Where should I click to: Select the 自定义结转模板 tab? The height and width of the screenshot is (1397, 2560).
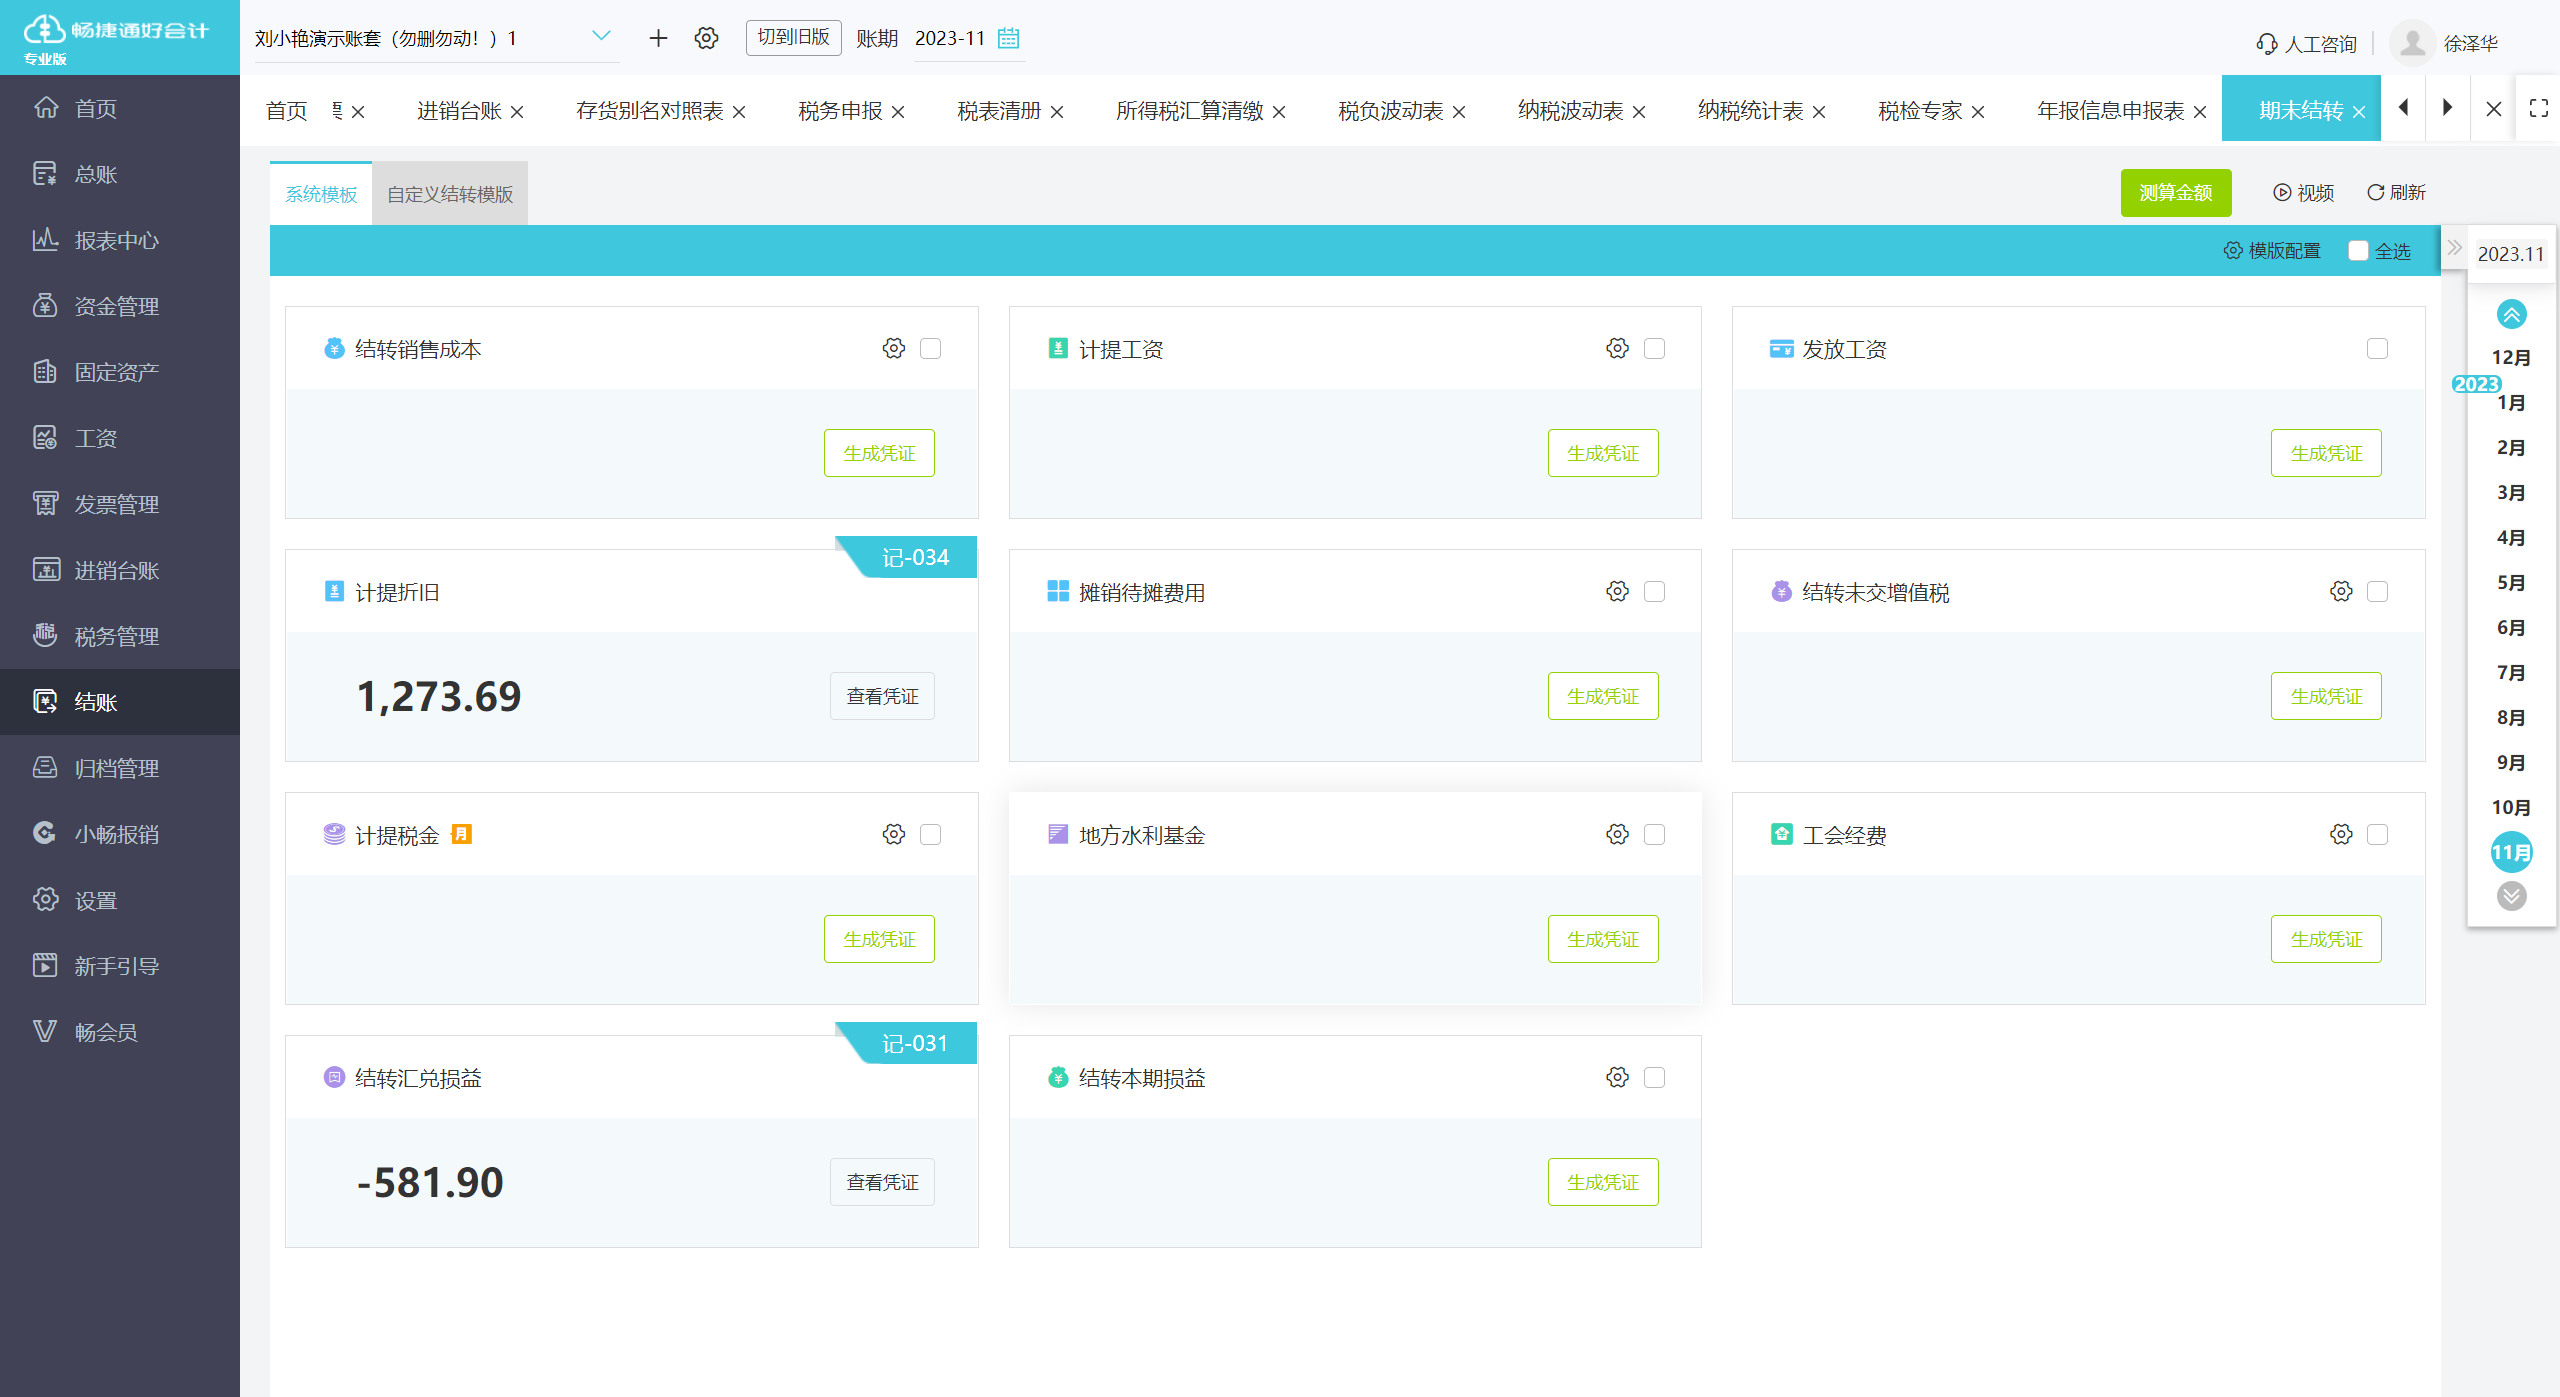click(x=452, y=193)
